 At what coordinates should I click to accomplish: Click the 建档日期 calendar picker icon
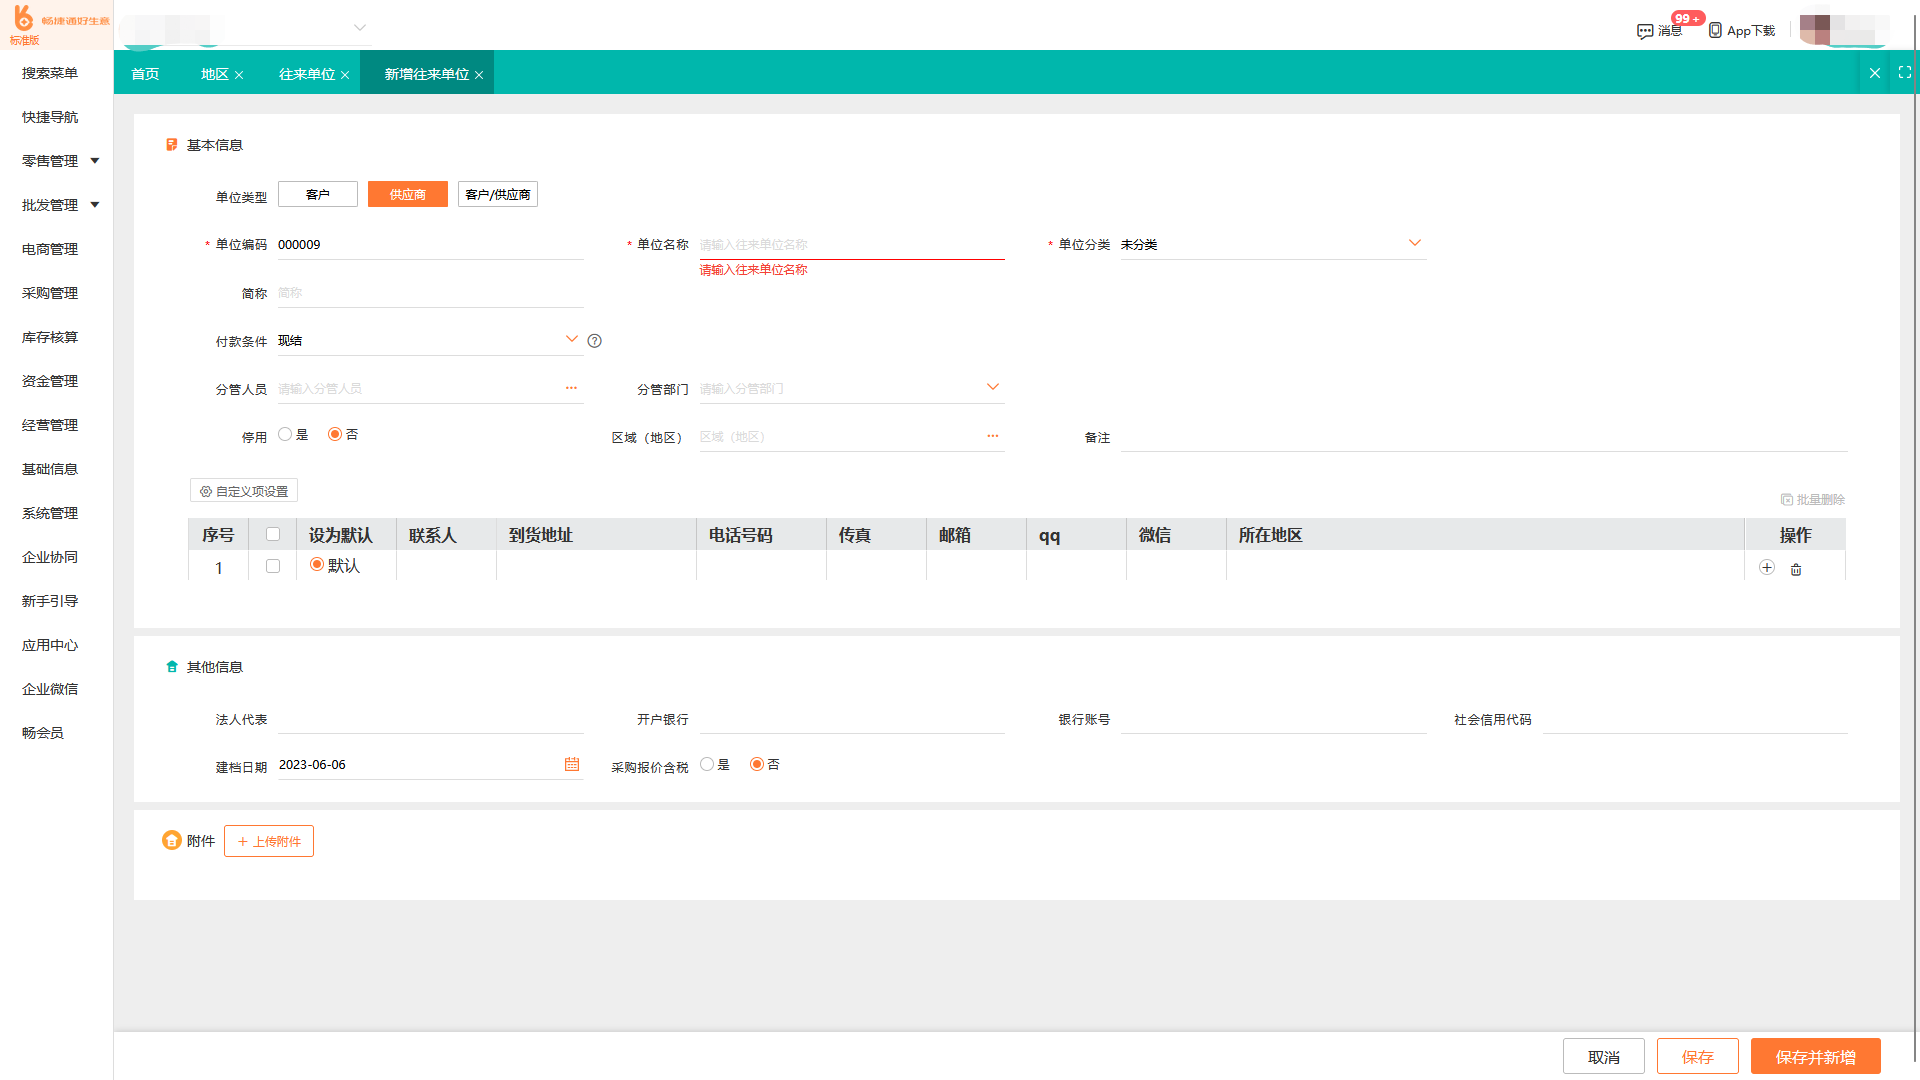pyautogui.click(x=572, y=765)
